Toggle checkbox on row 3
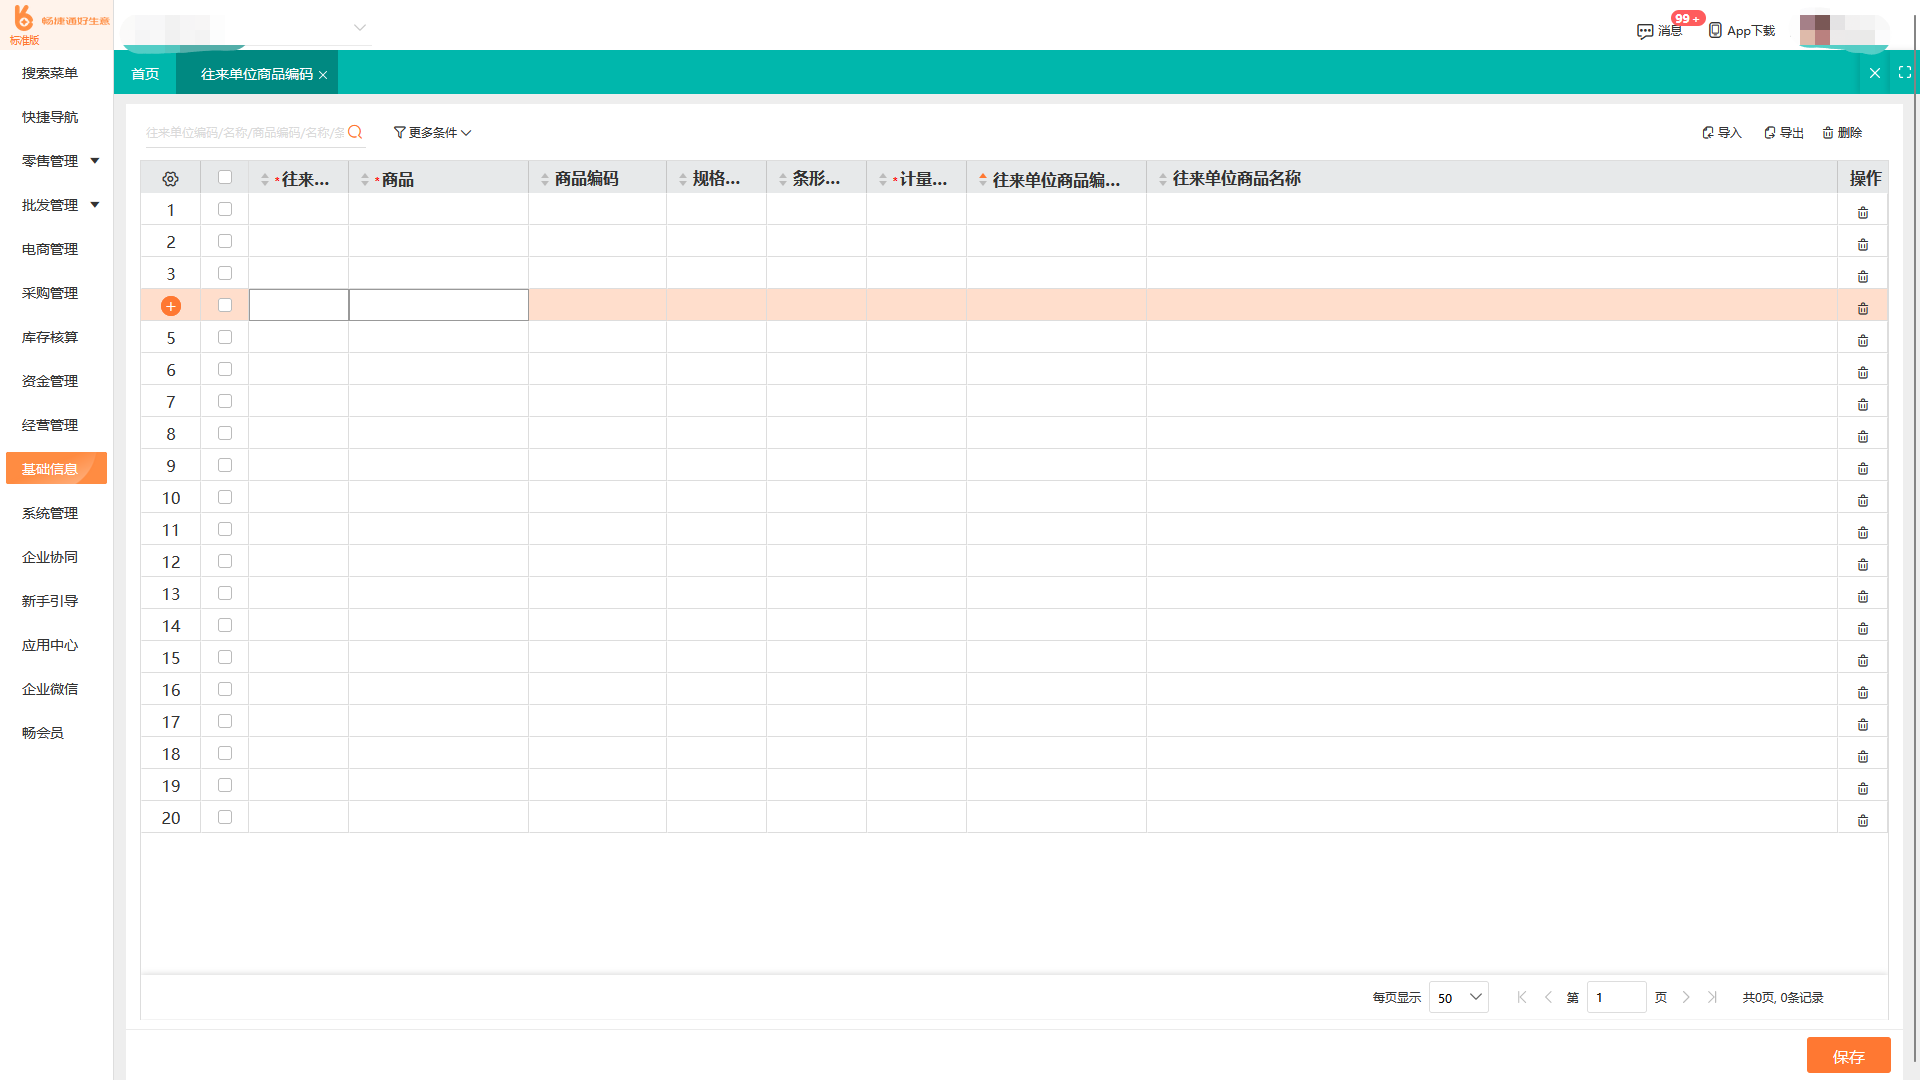1920x1080 pixels. coord(225,273)
